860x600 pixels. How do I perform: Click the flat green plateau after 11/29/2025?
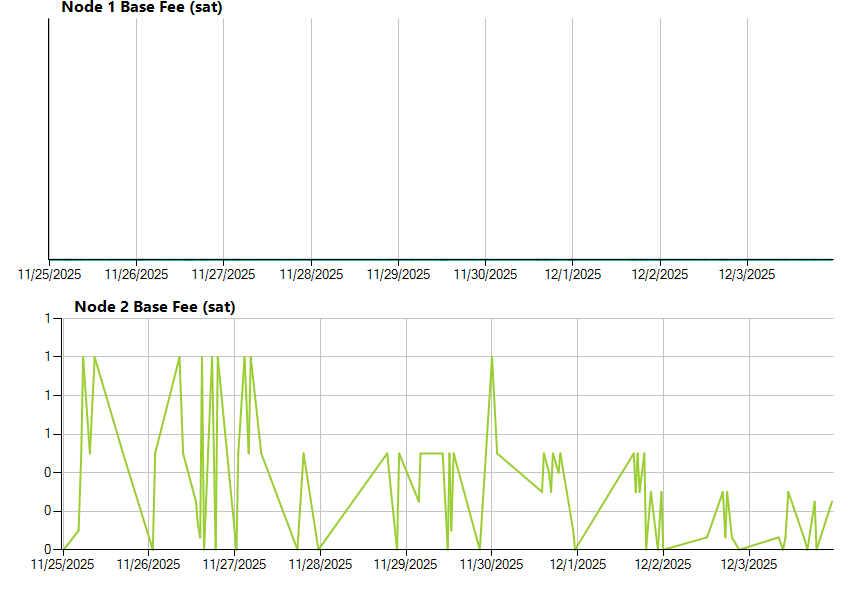pyautogui.click(x=431, y=453)
